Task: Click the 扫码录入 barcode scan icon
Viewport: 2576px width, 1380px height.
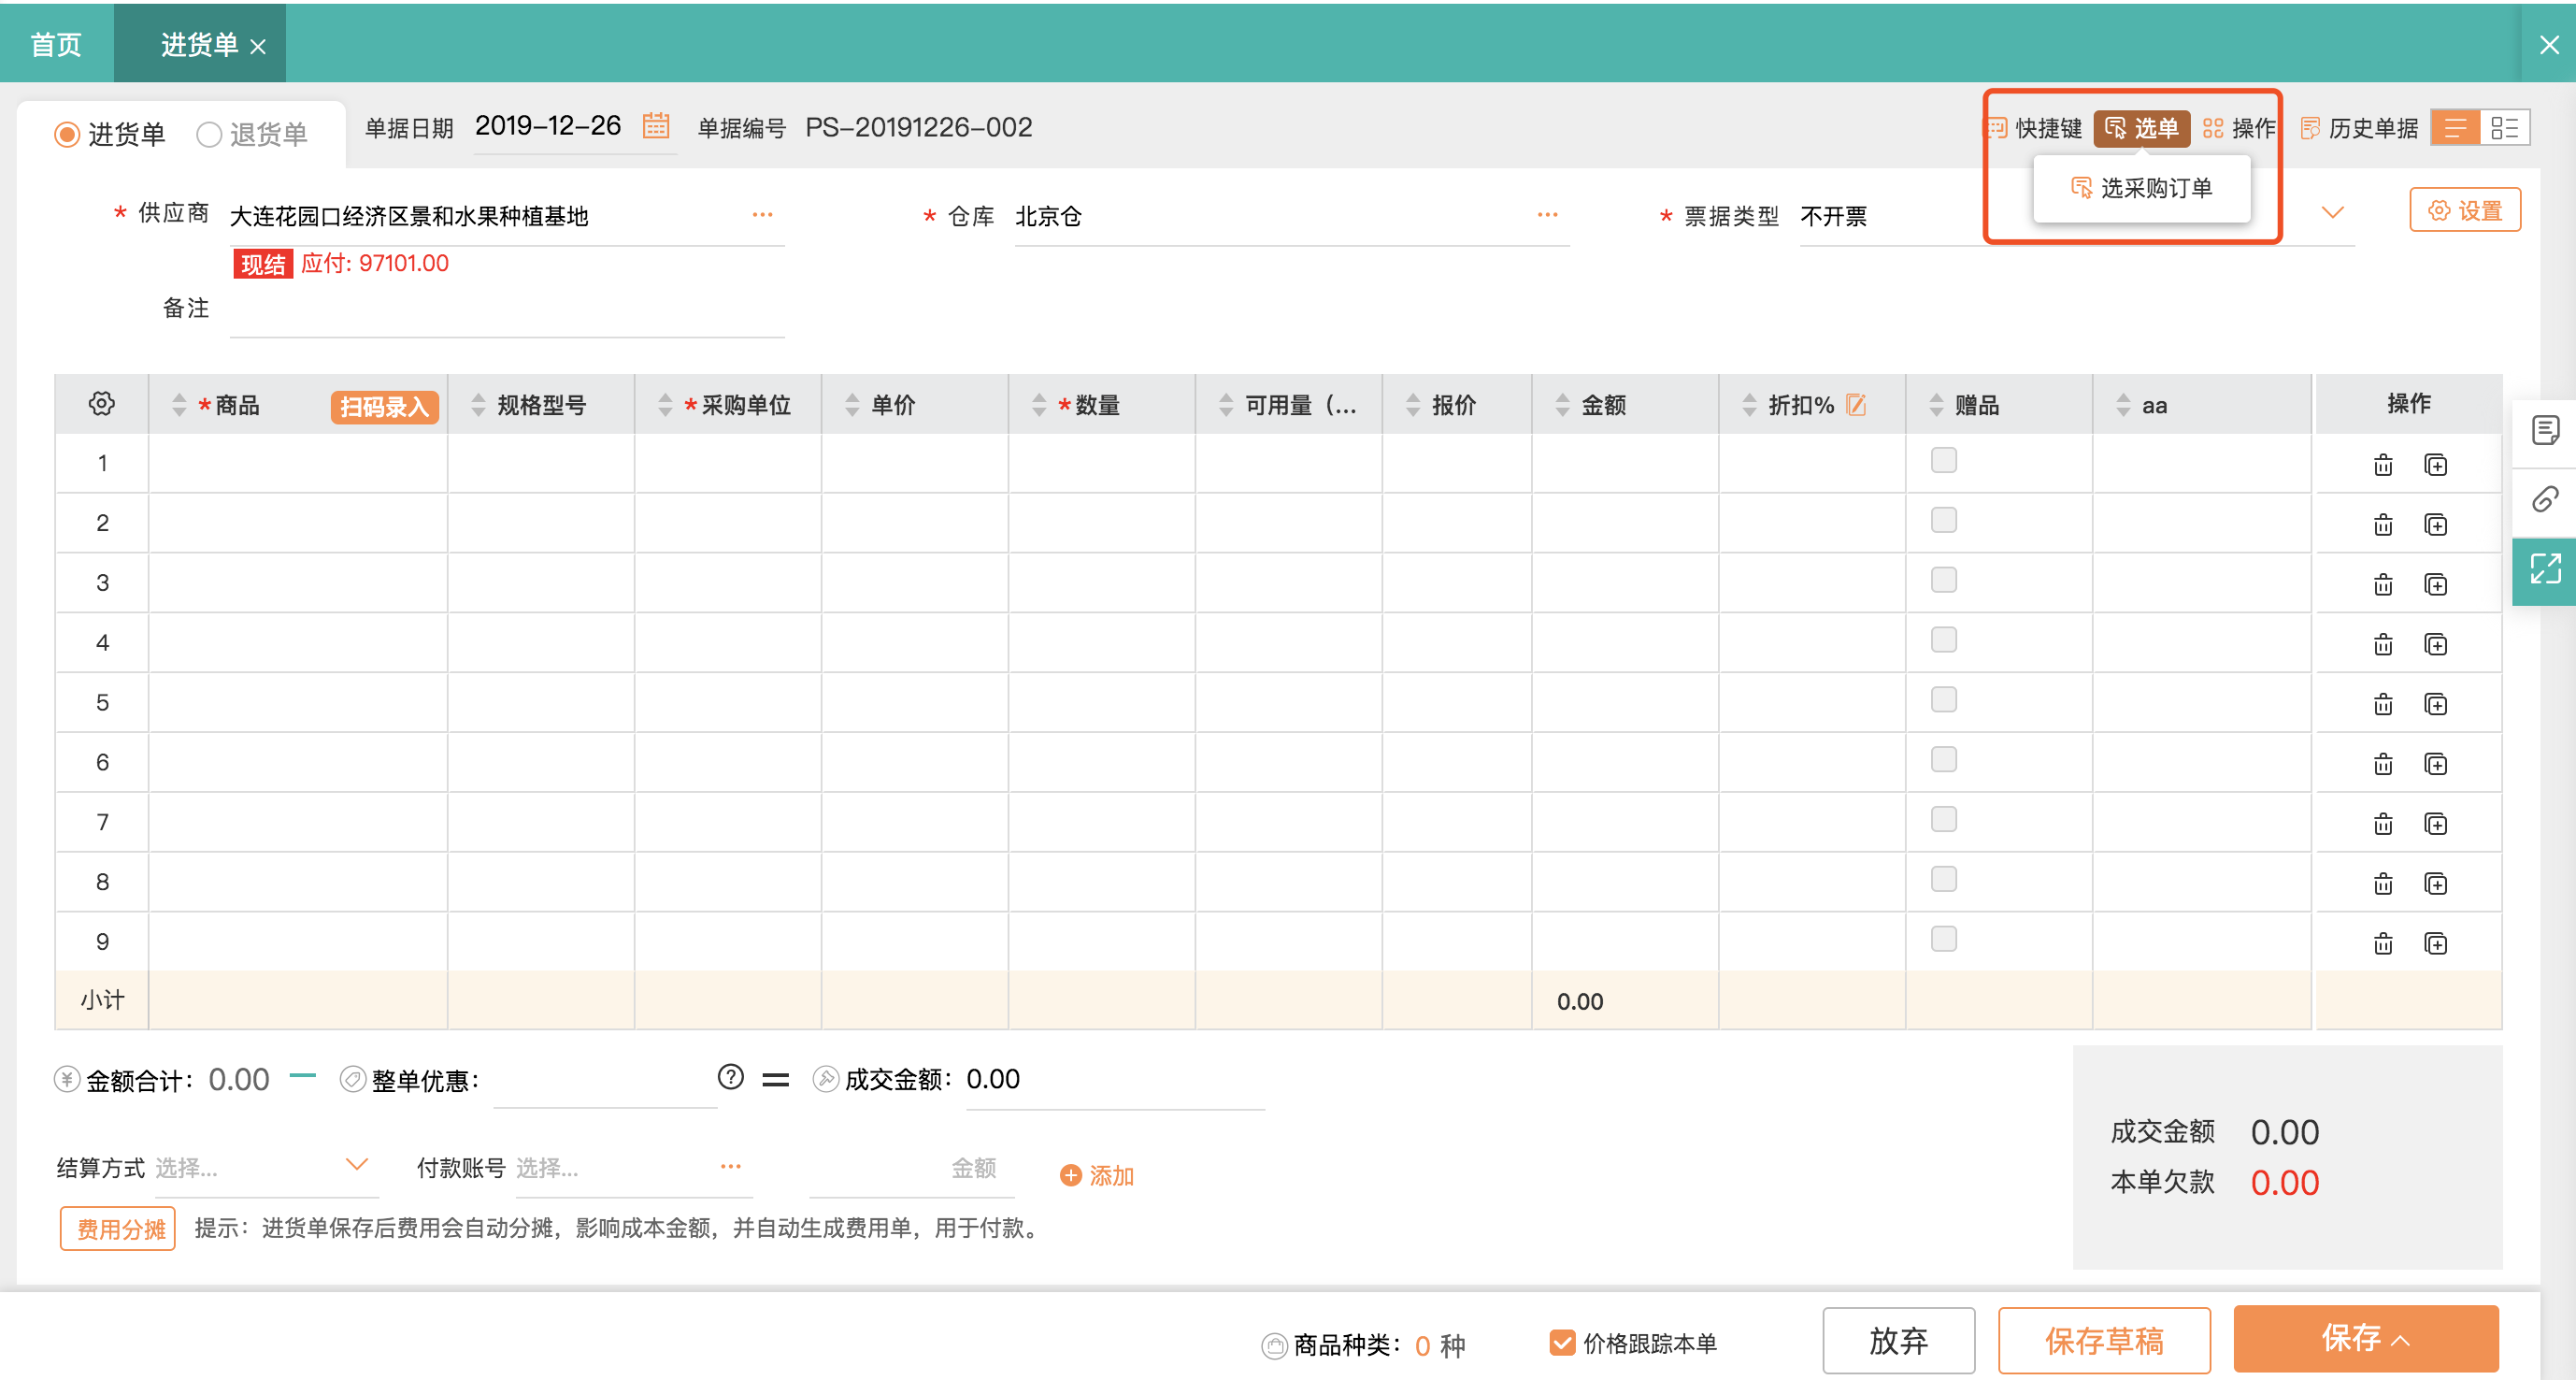Action: point(381,408)
